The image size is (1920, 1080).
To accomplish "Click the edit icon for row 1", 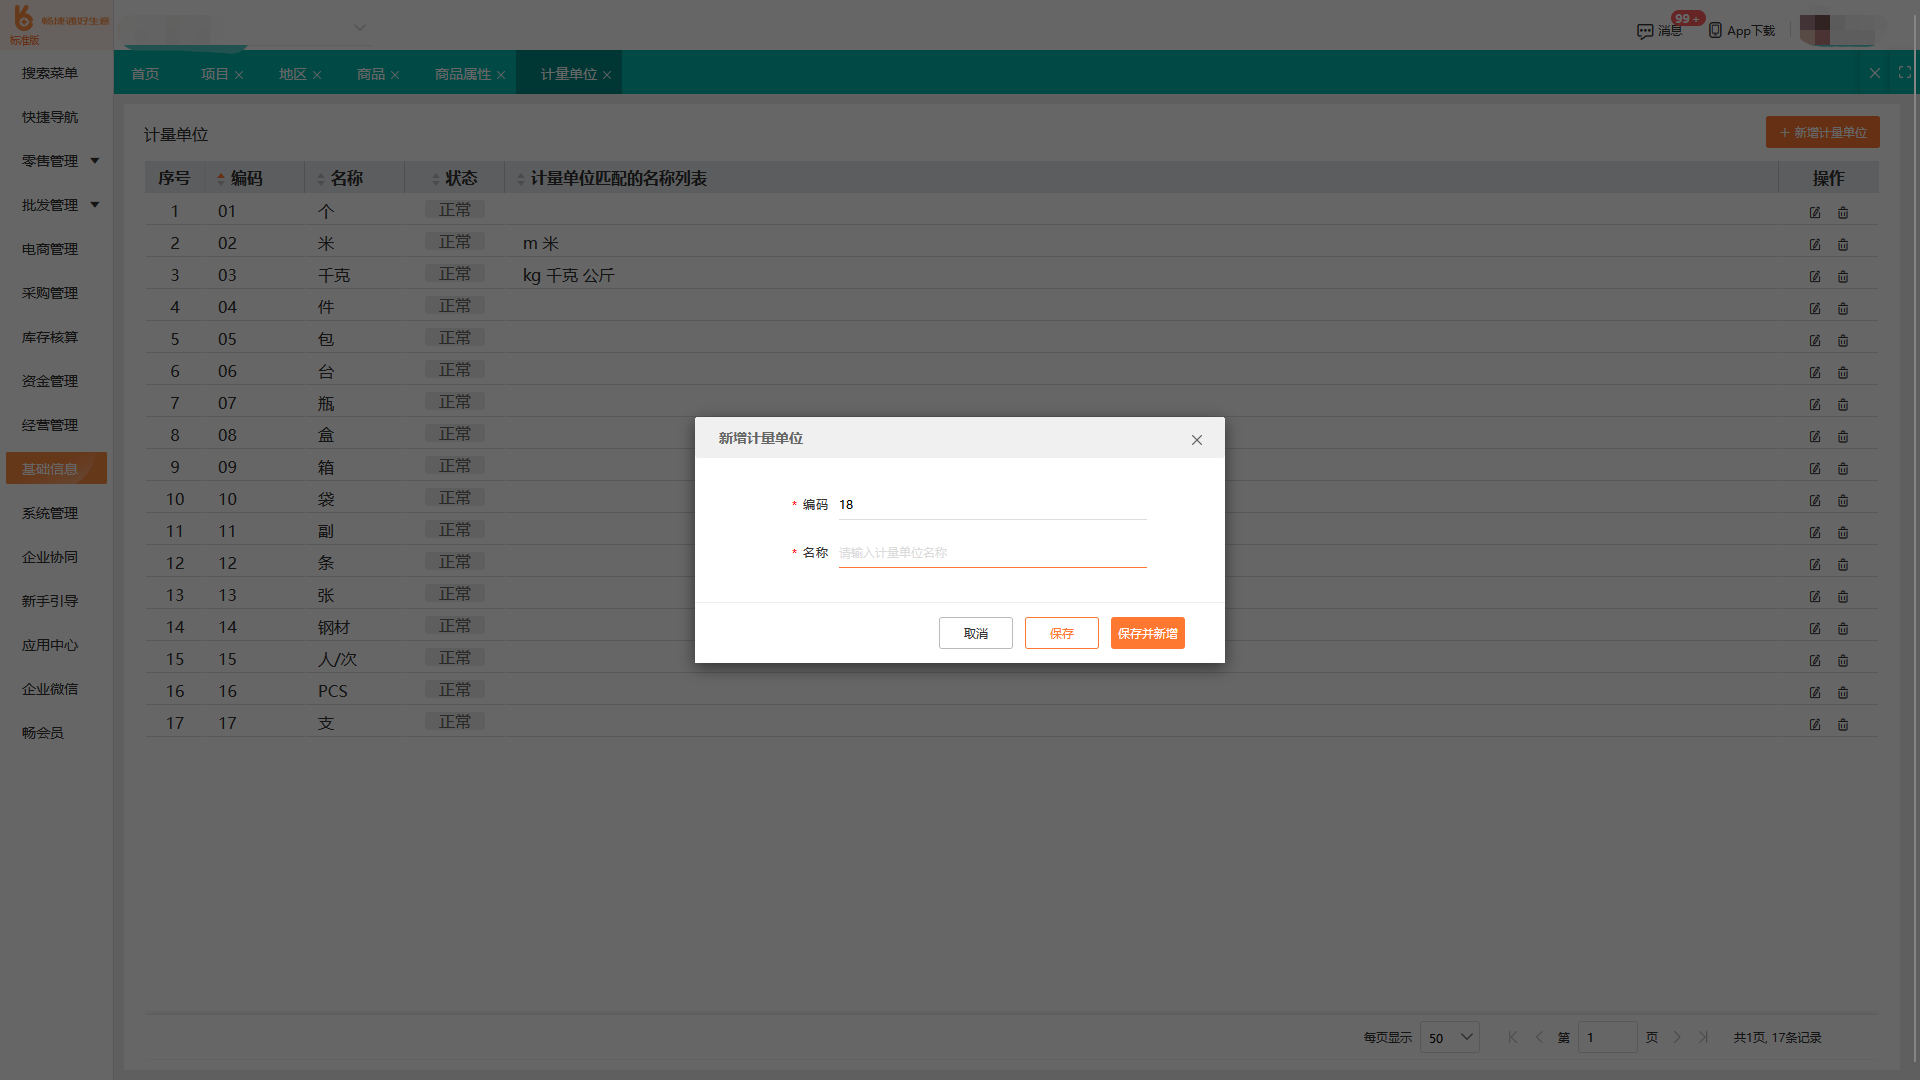I will (x=1815, y=211).
